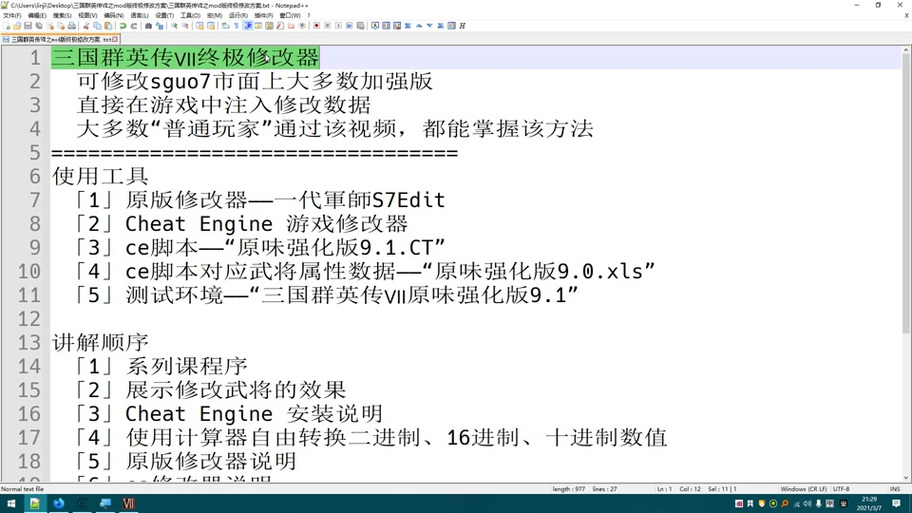Select the open txt document tab
This screenshot has width=912, height=513.
click(x=55, y=39)
